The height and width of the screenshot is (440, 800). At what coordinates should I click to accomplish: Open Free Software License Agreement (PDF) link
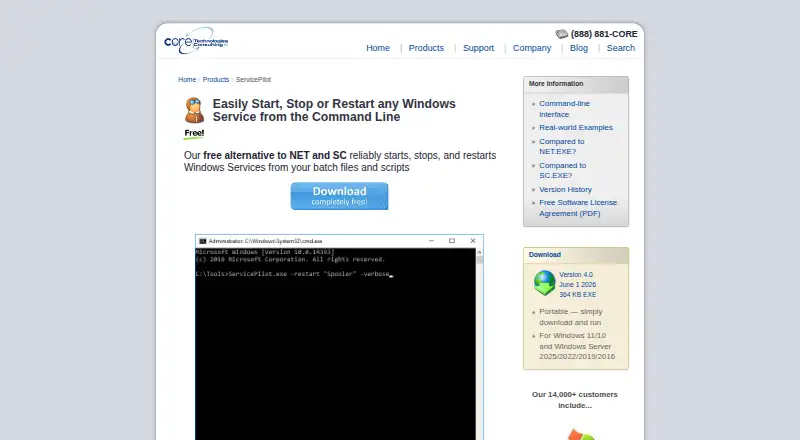(578, 208)
